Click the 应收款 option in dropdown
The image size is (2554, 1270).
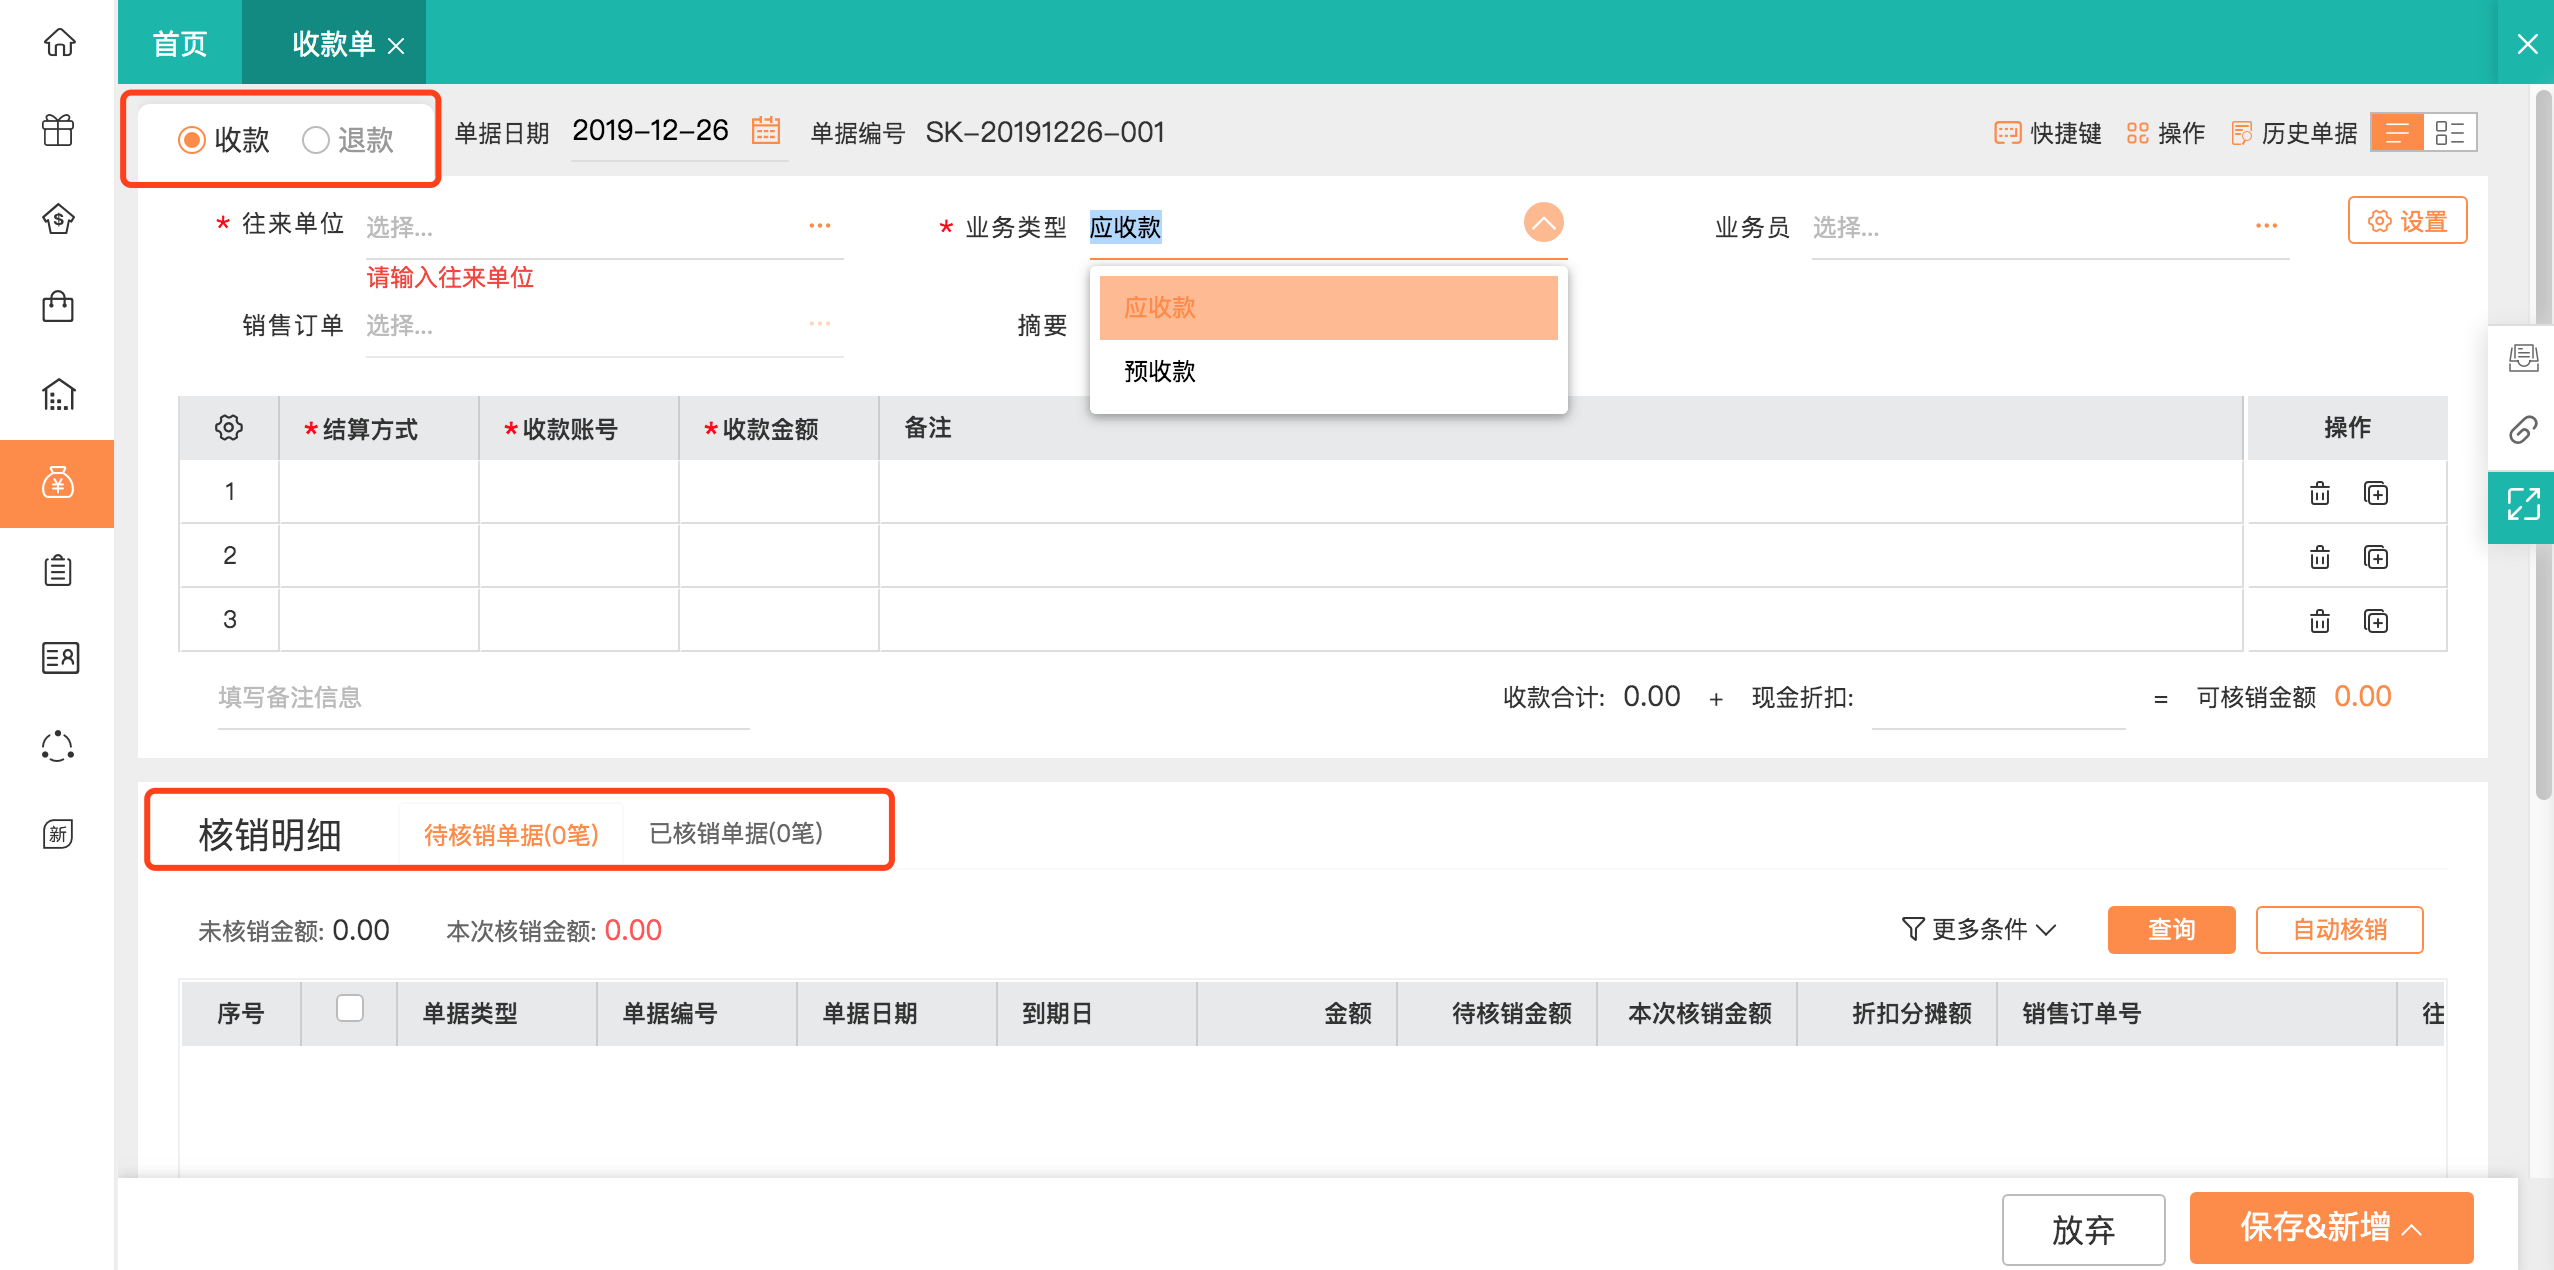pyautogui.click(x=1327, y=306)
